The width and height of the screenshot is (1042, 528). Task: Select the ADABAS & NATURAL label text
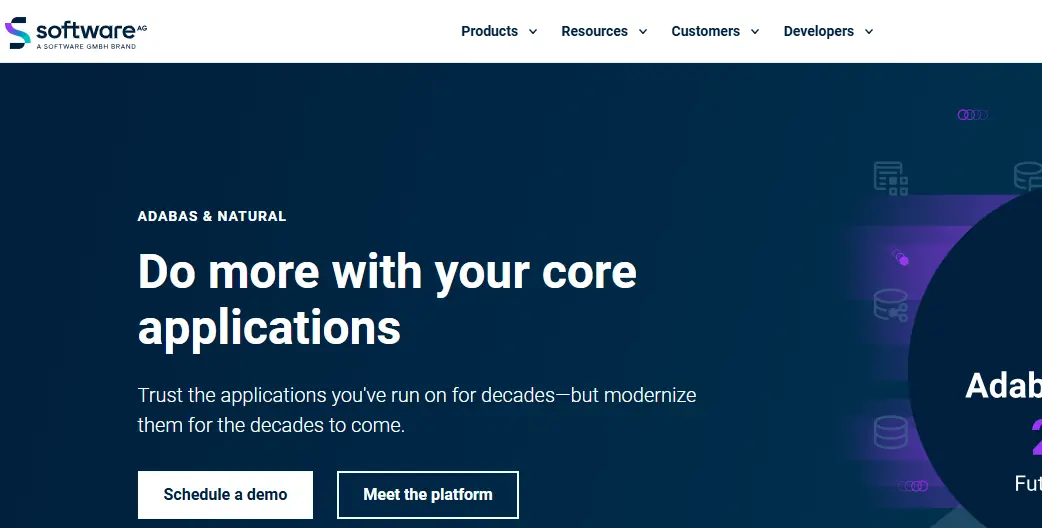[x=212, y=216]
